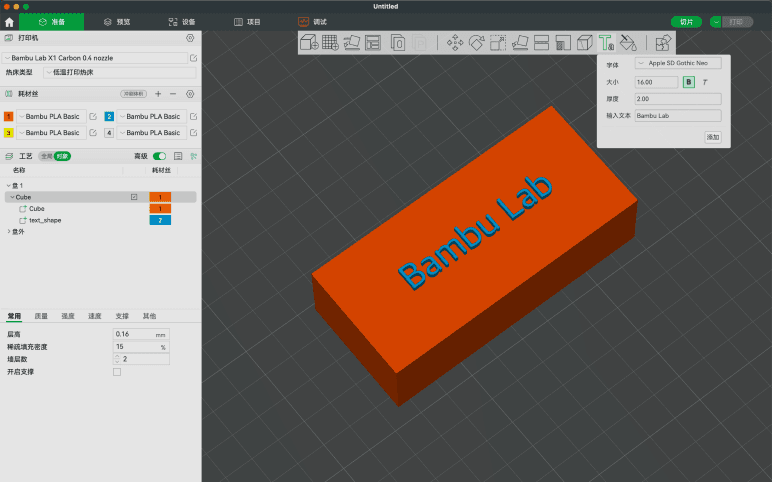
Task: Select the color painting bucket tool
Action: [x=628, y=43]
